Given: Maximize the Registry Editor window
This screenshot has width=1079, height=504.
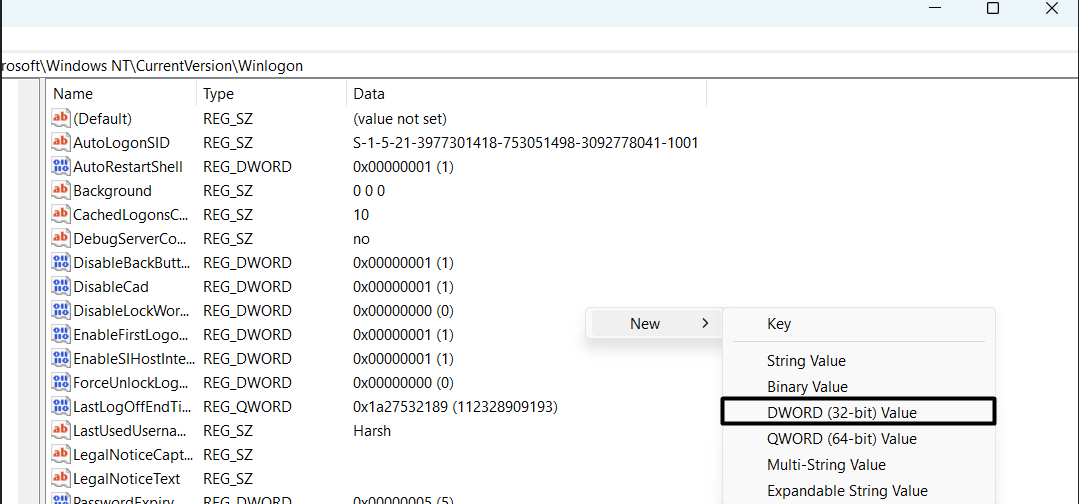Looking at the screenshot, I should pos(992,8).
